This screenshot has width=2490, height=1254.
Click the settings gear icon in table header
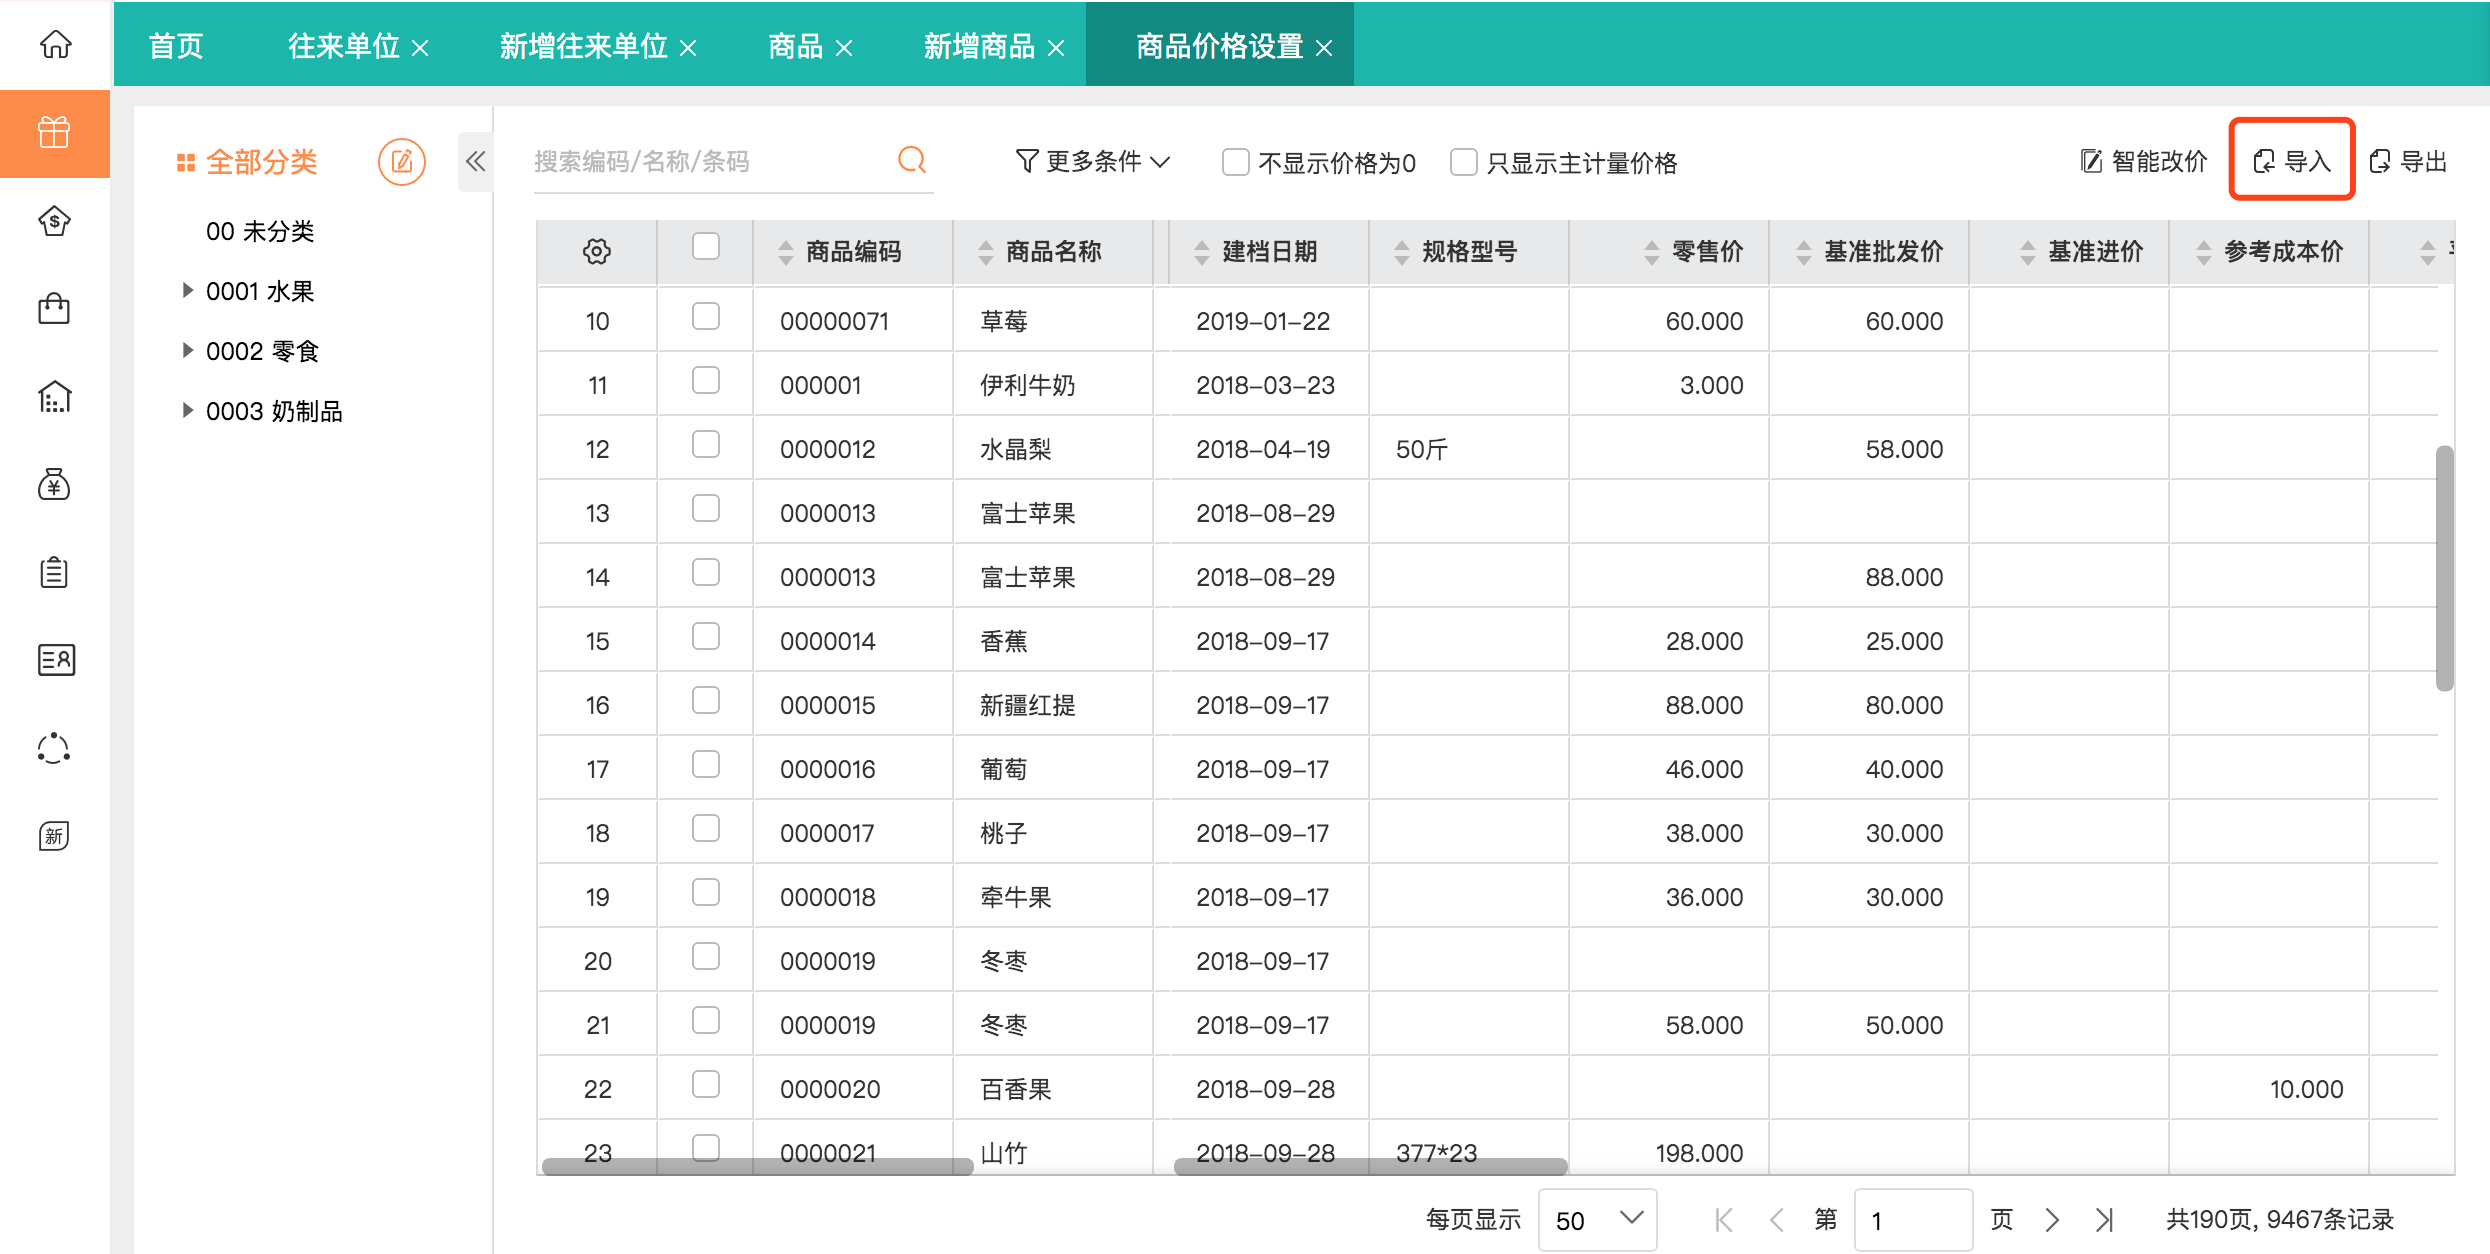597,253
